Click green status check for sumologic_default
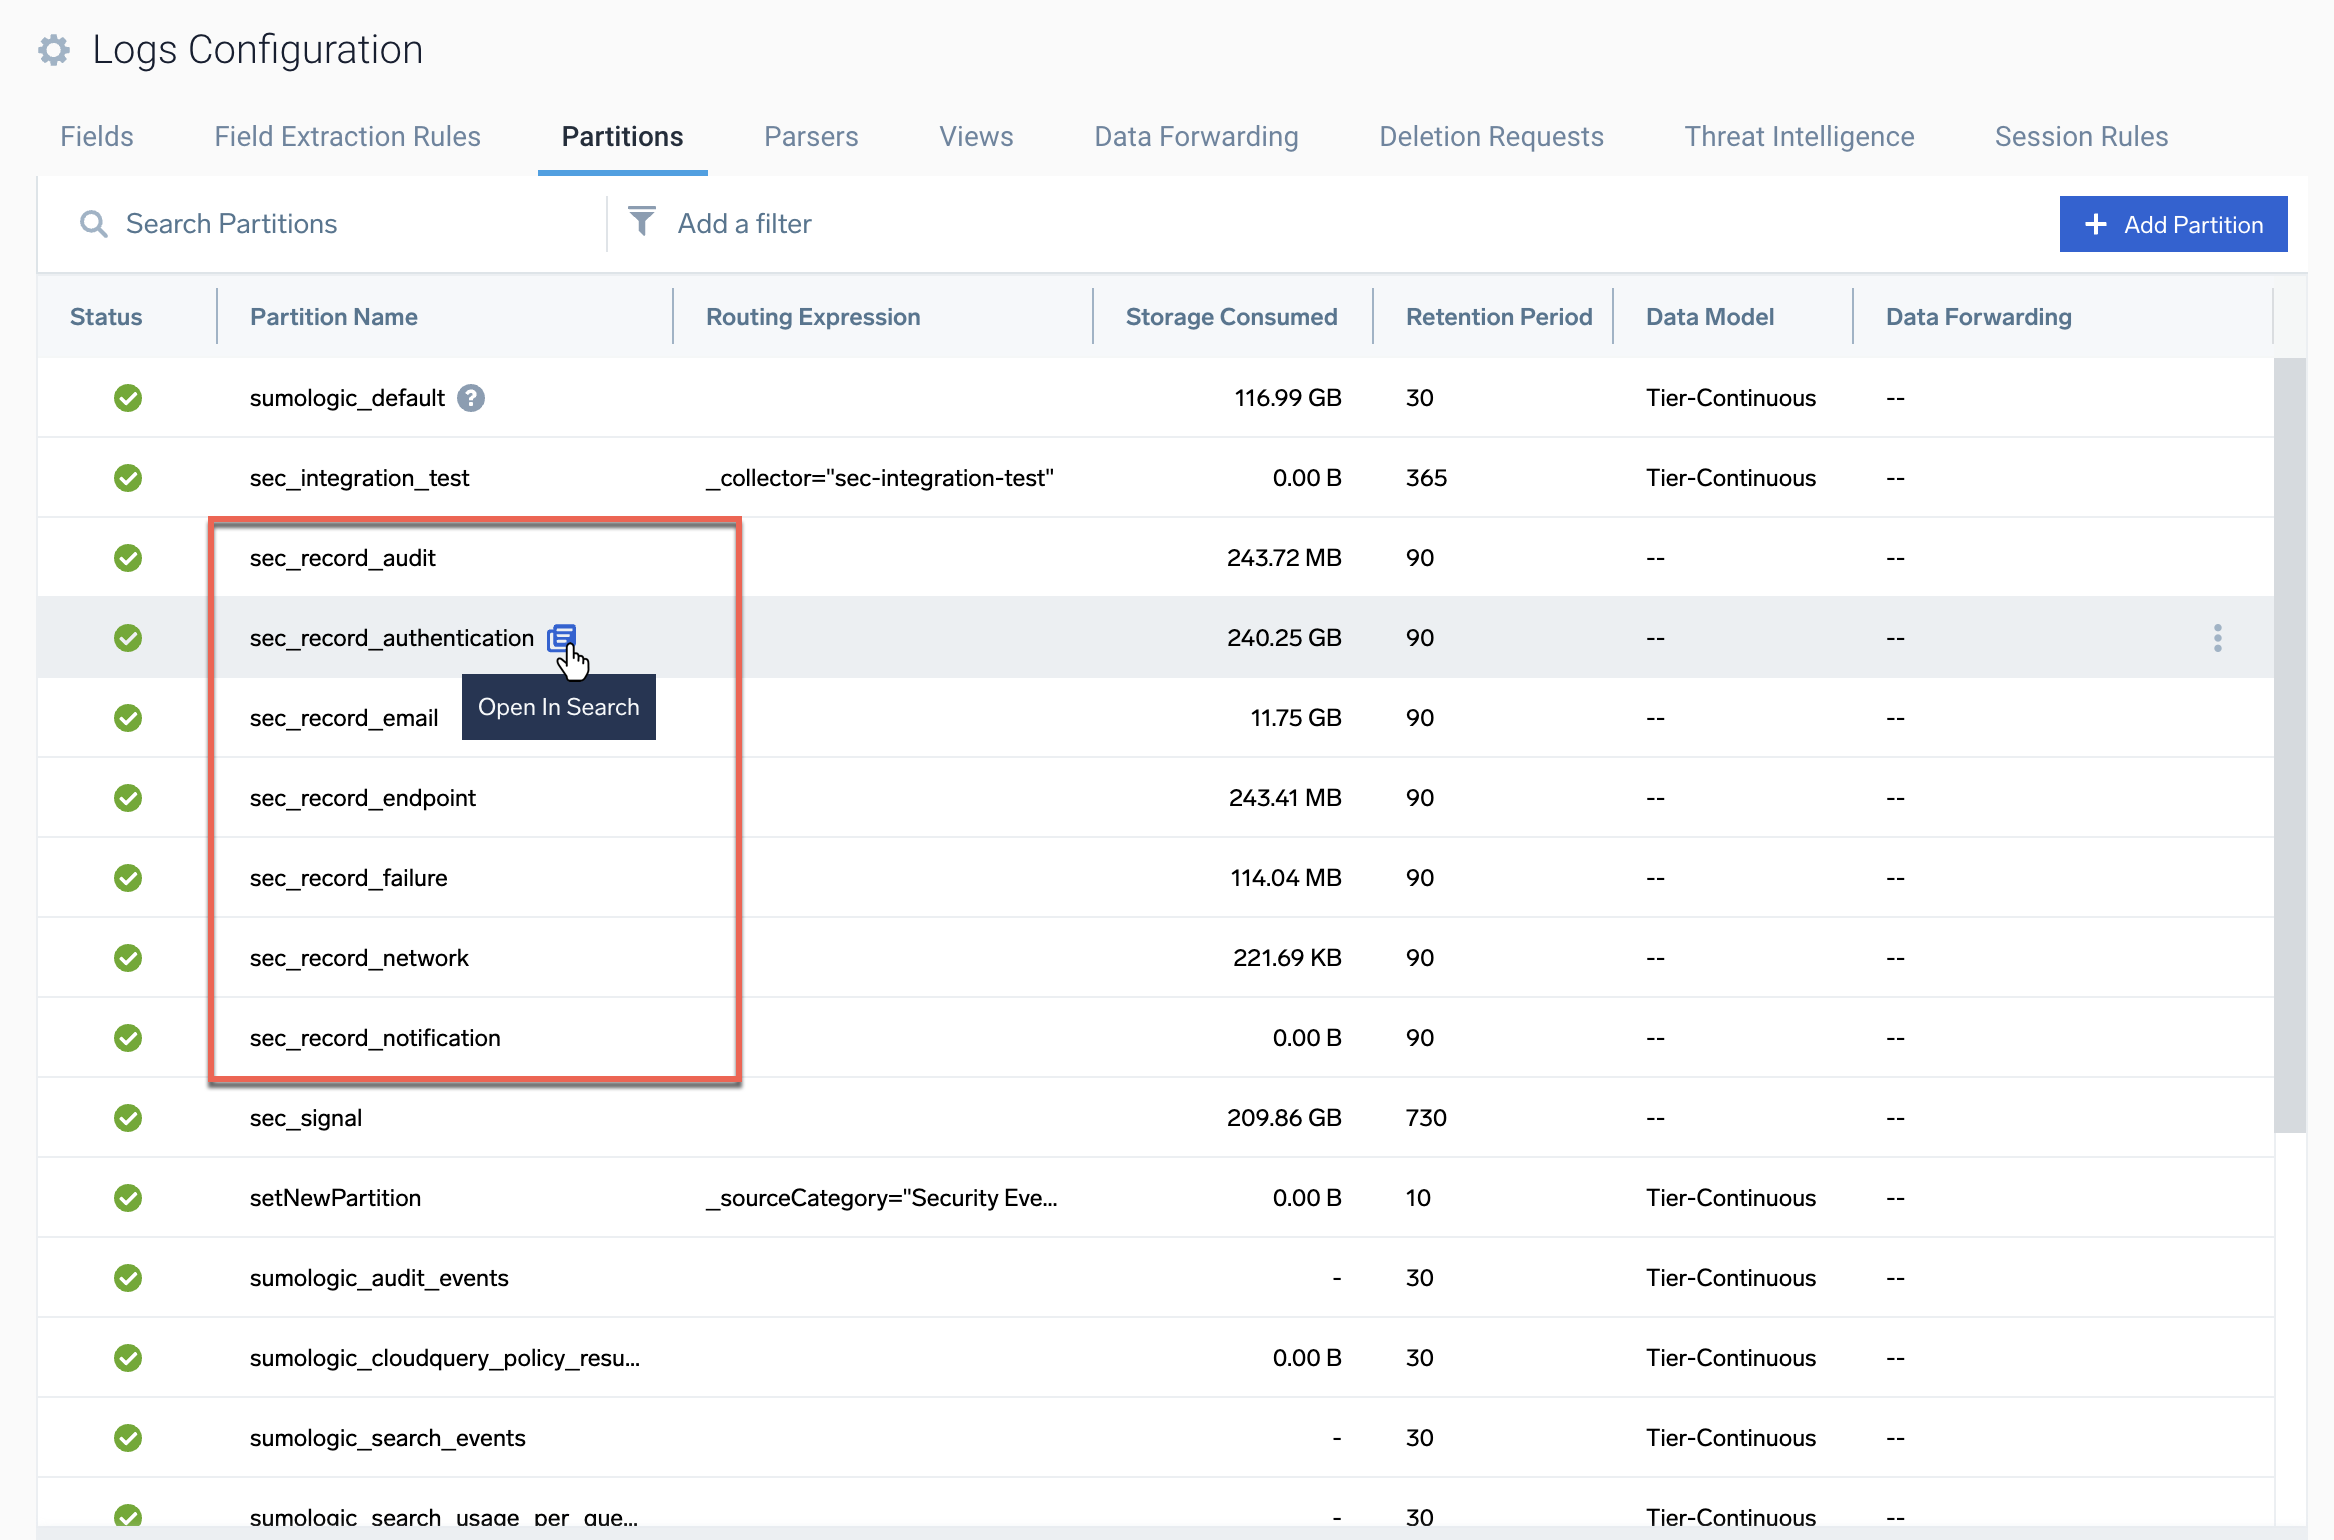2334x1540 pixels. (128, 398)
